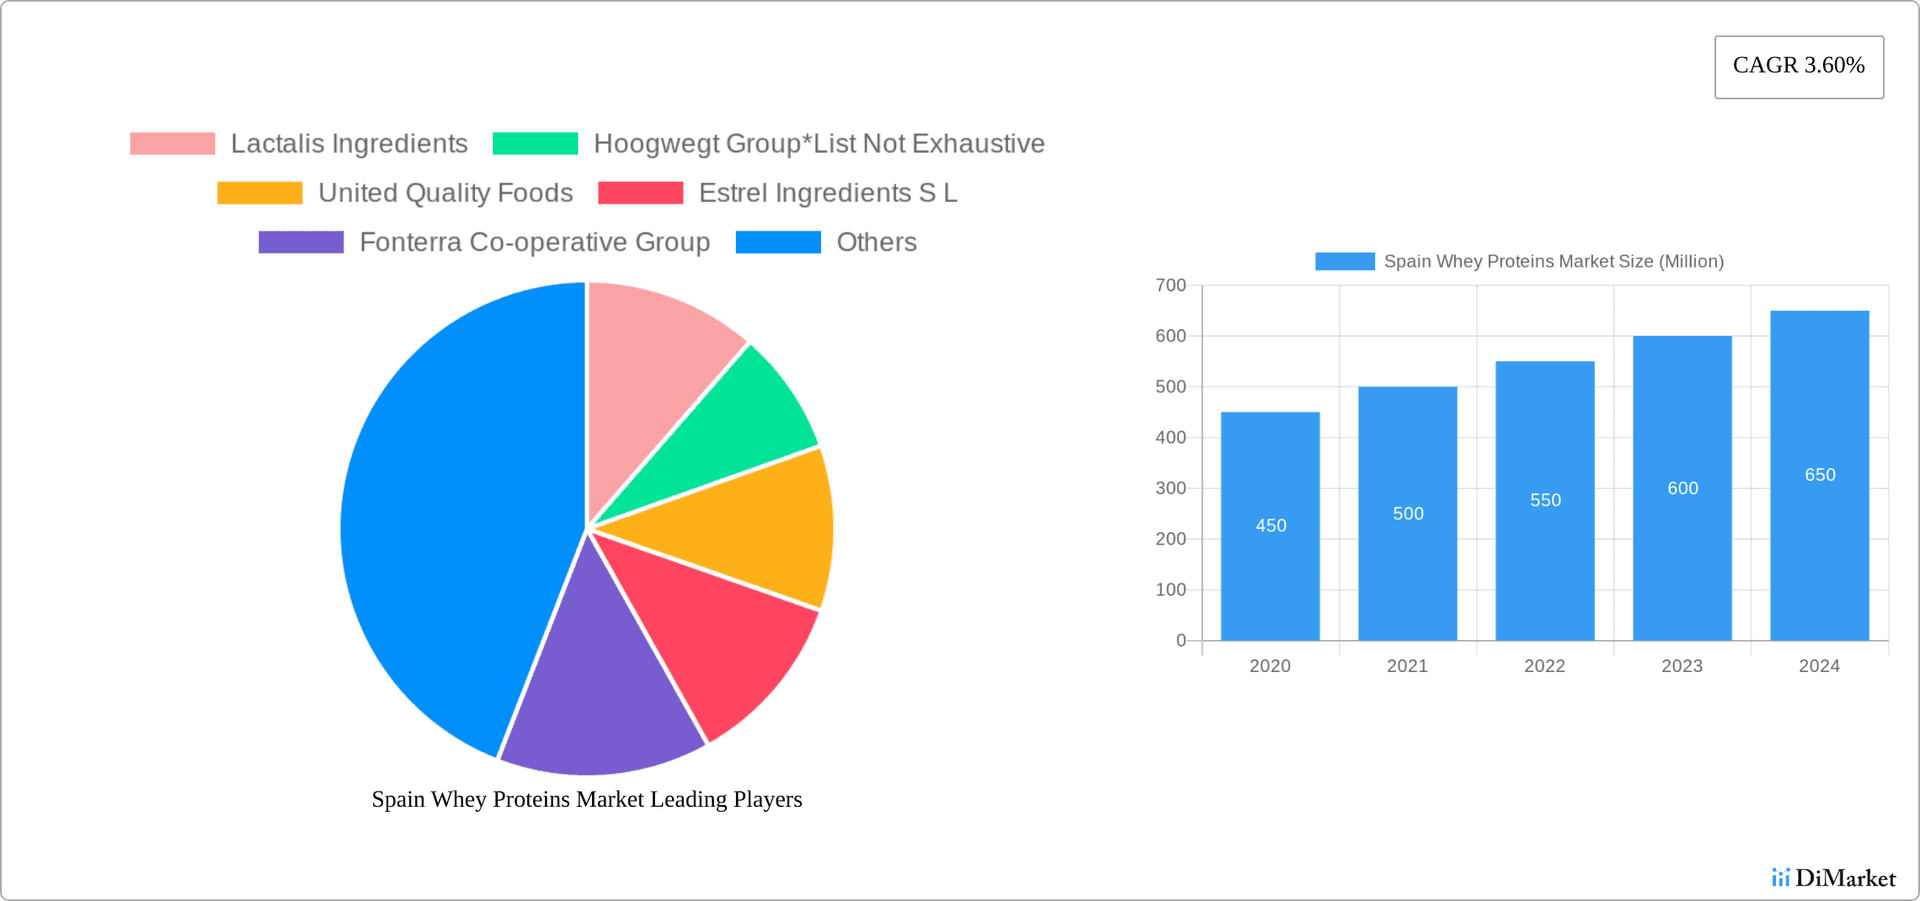Click the 600 value bar for 2023

[x=1682, y=488]
